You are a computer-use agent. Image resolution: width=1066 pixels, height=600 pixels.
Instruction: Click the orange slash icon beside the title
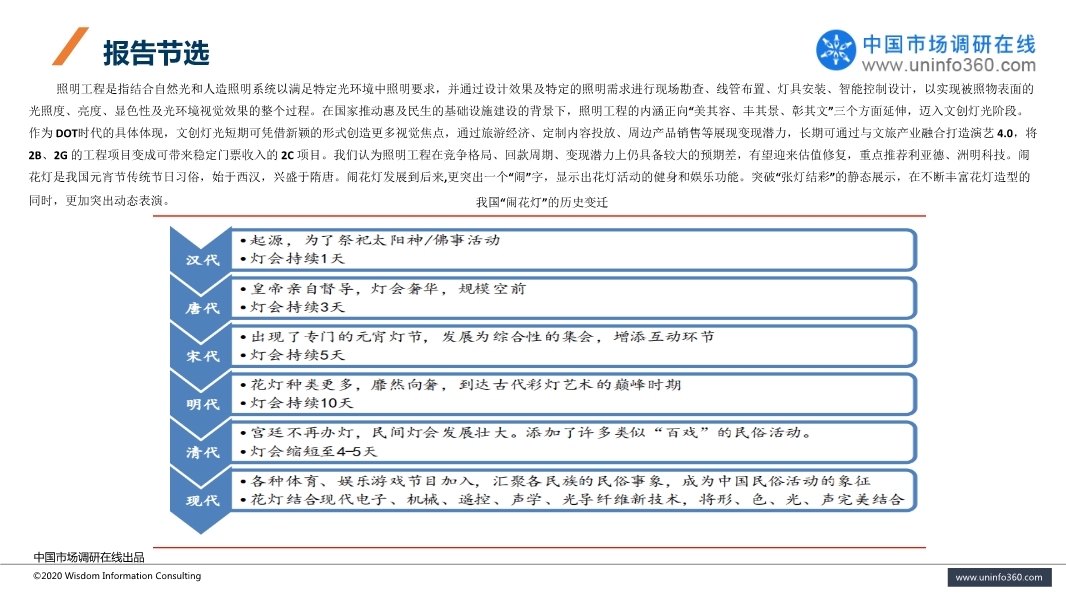71,47
